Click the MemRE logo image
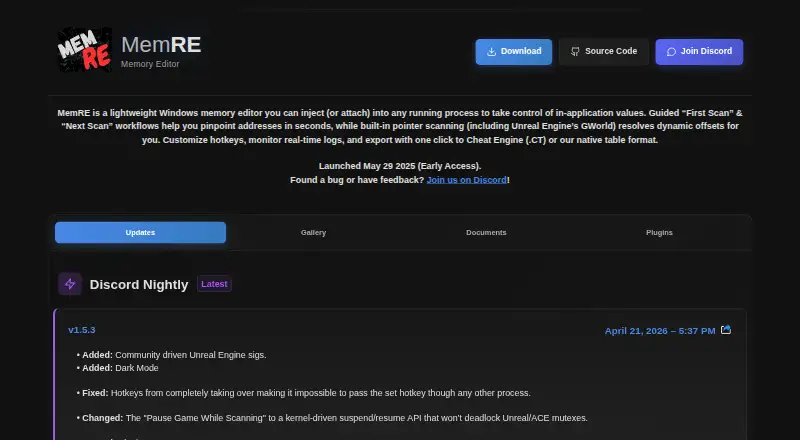Image resolution: width=800 pixels, height=440 pixels. [x=85, y=50]
